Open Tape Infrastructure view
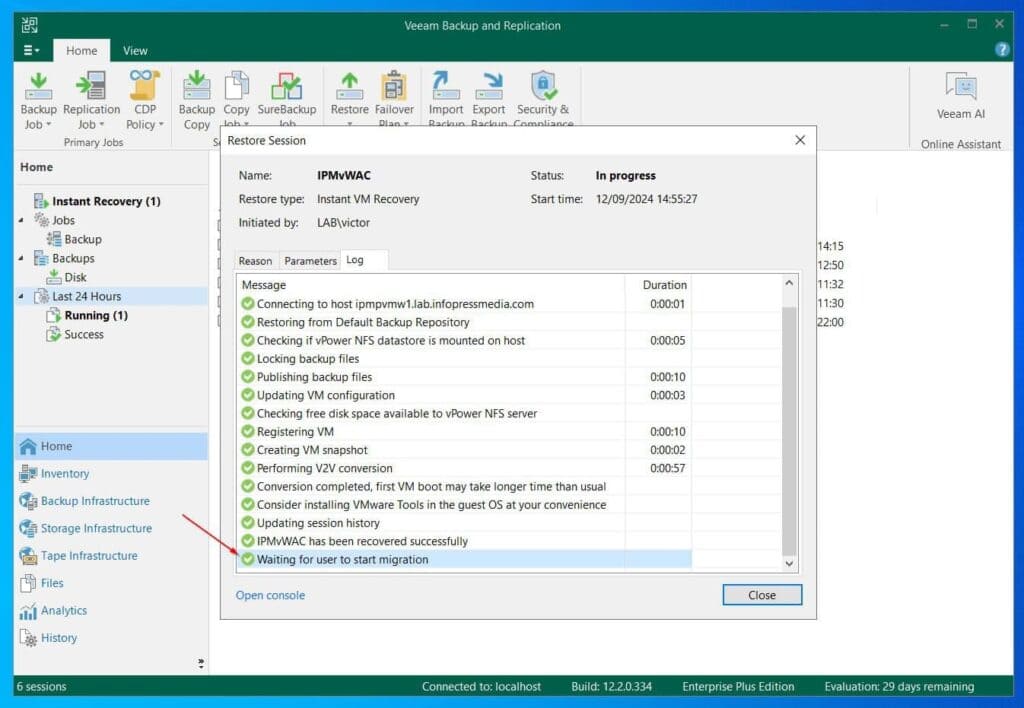This screenshot has height=708, width=1024. tap(111, 556)
